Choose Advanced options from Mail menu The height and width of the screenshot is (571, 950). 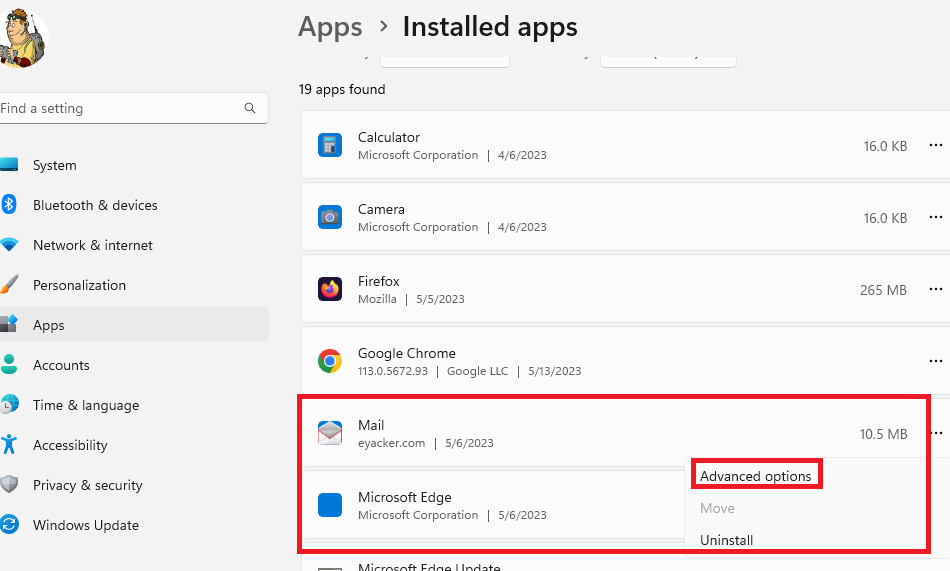pyautogui.click(x=756, y=476)
